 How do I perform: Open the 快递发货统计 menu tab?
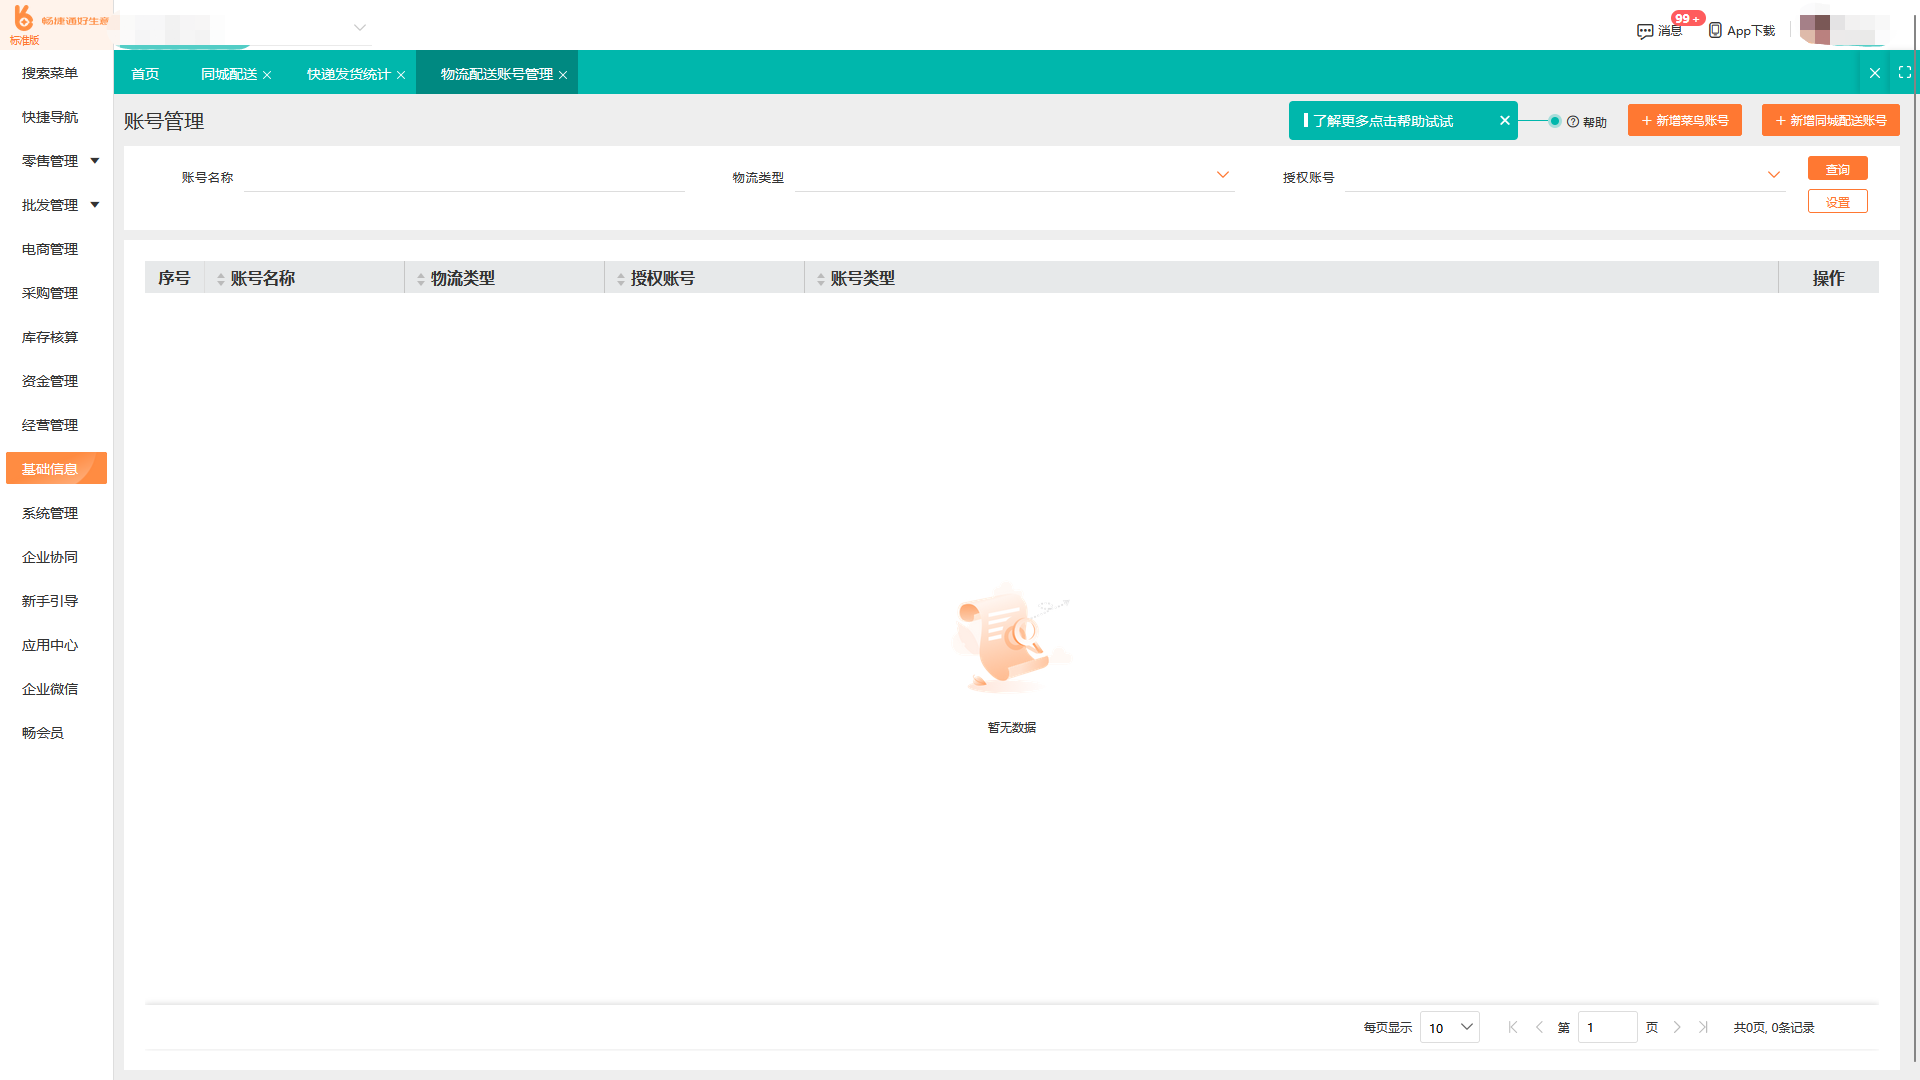[x=349, y=73]
